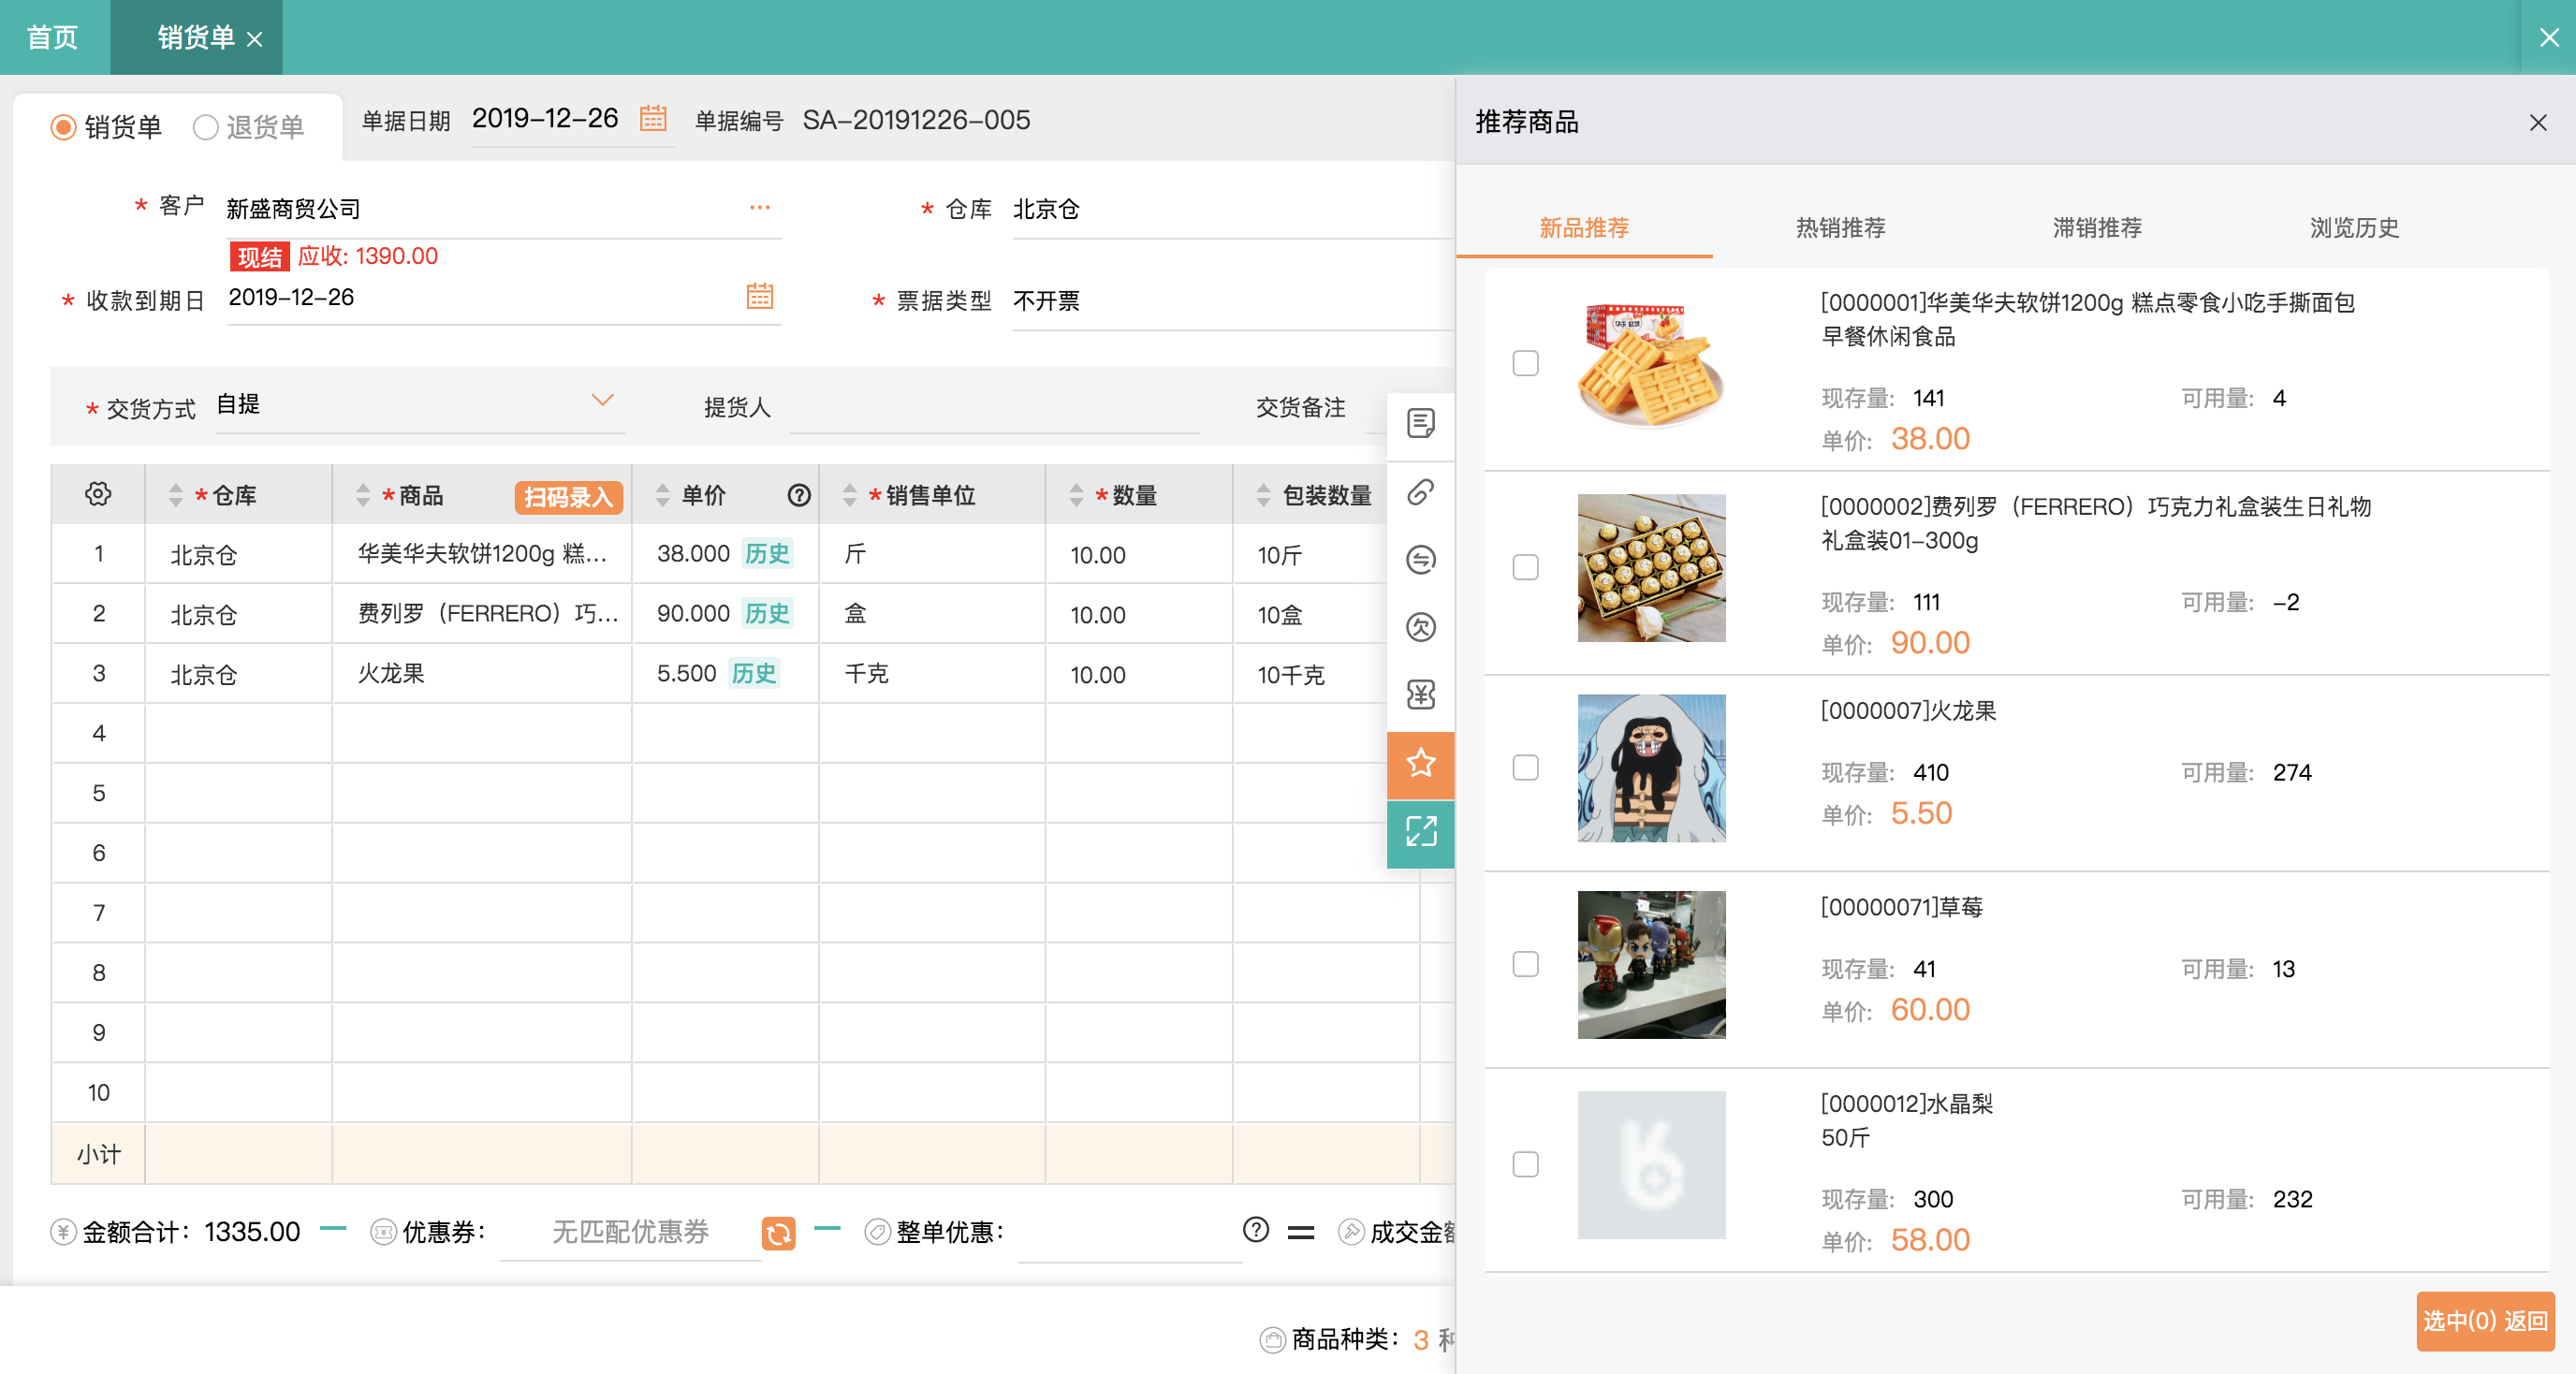This screenshot has width=2576, height=1374.
Task: Click the star/favorite icon on sidebar
Action: point(1425,763)
